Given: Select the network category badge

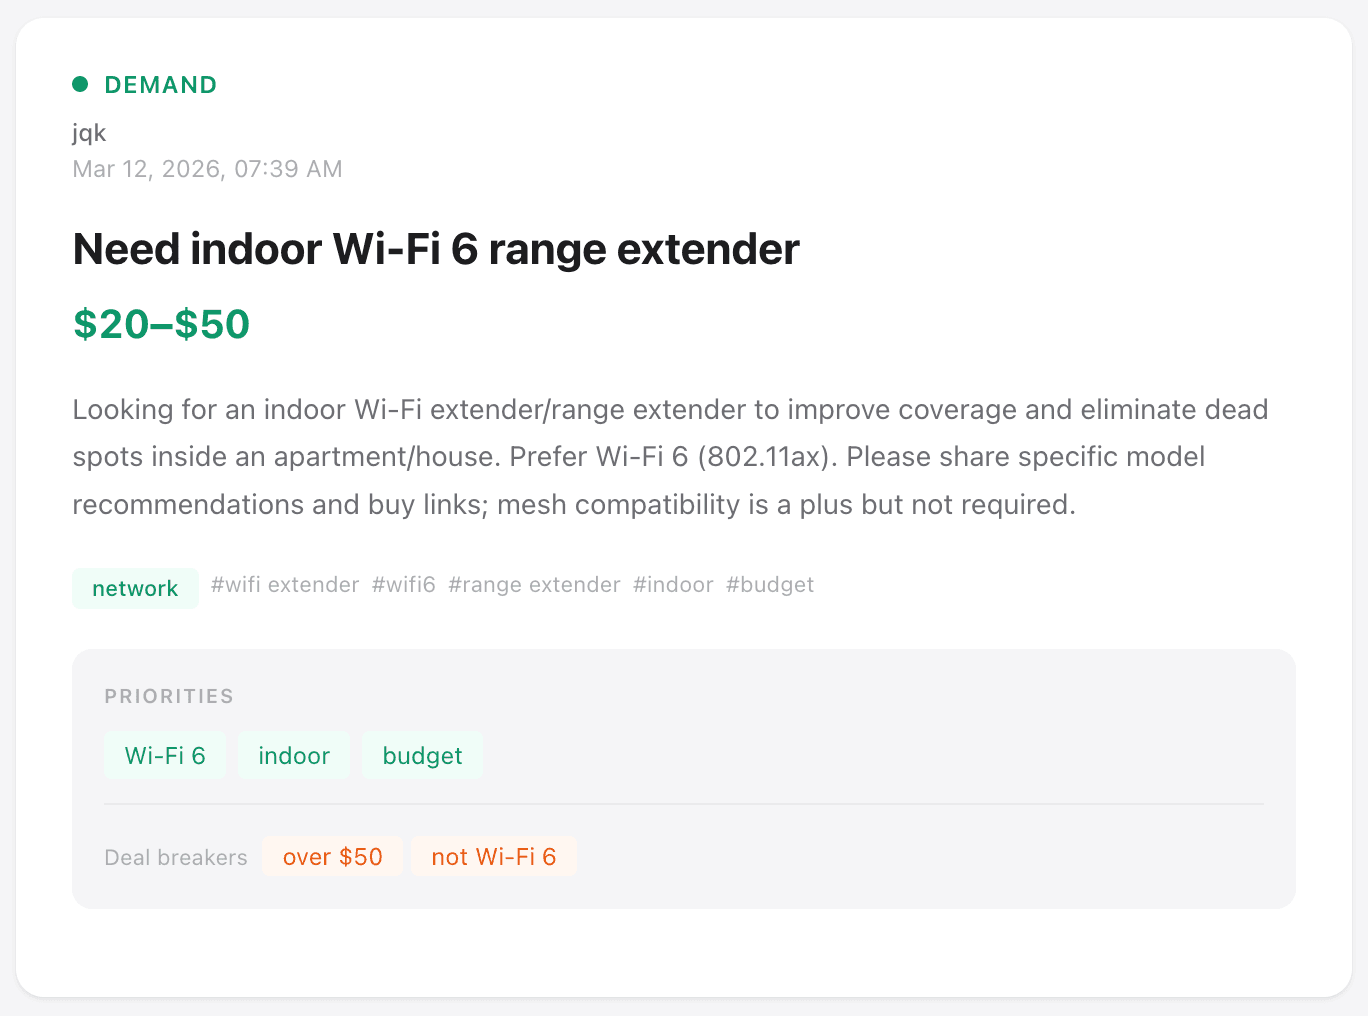Looking at the screenshot, I should [x=135, y=588].
